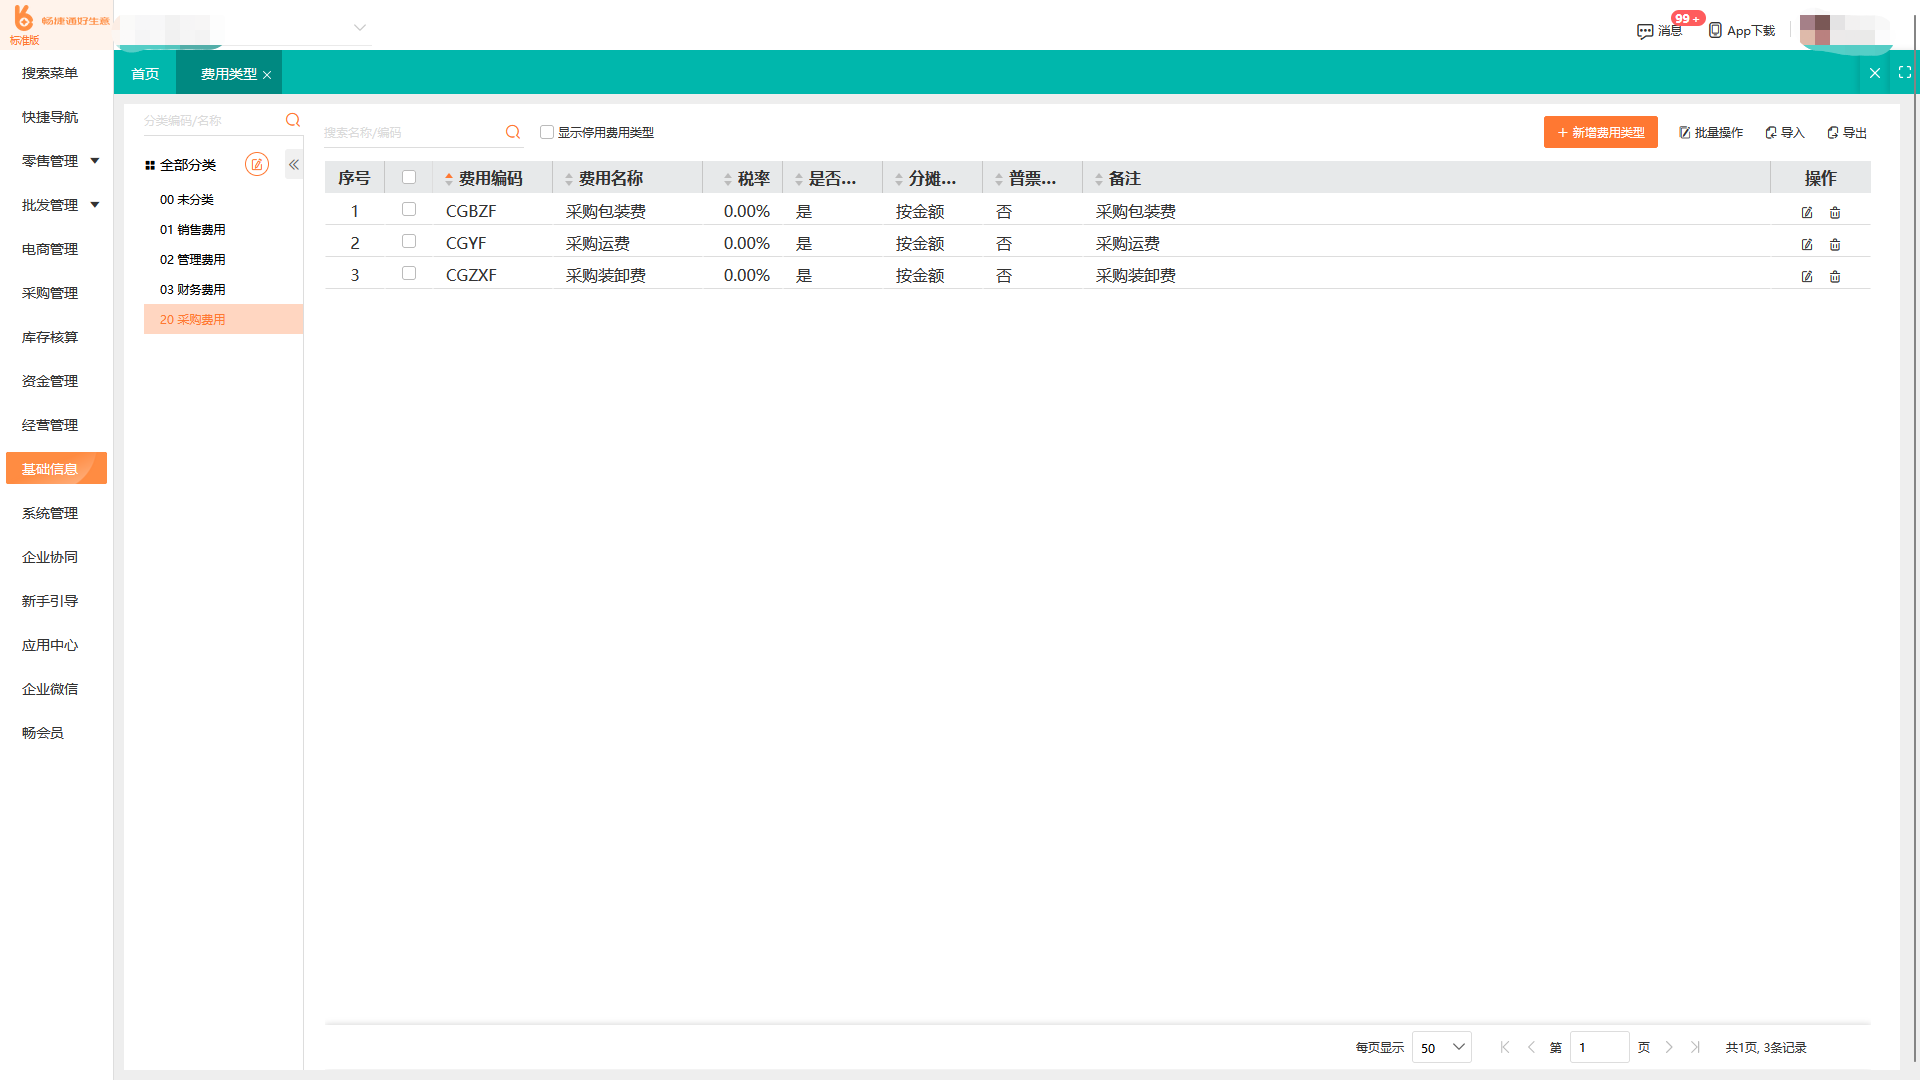Viewport: 1920px width, 1080px height.
Task: Expand the 全部分类 tree expander
Action: tap(149, 164)
